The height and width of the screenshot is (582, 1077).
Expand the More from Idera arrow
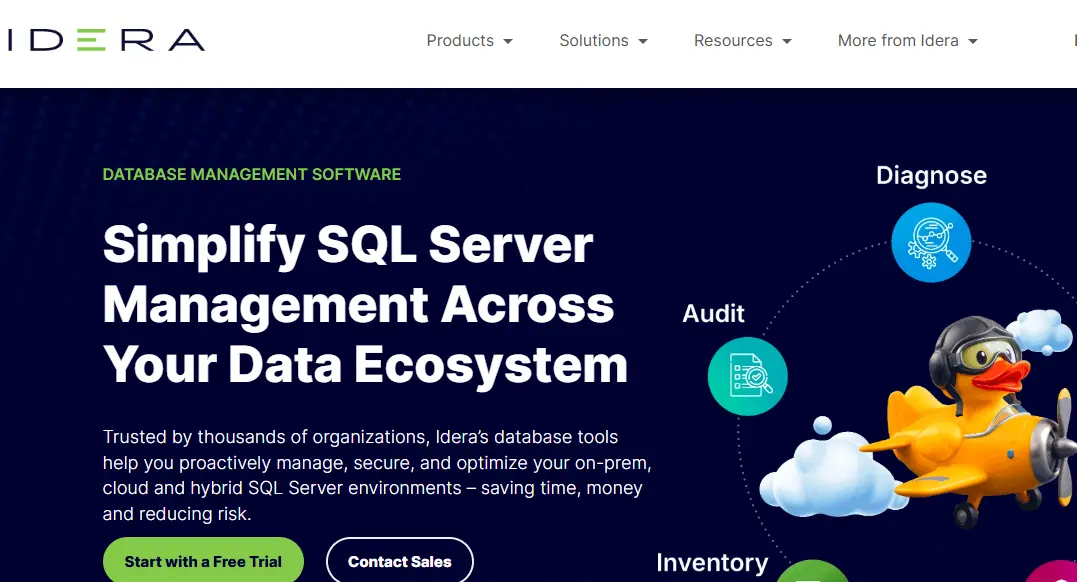coord(973,41)
